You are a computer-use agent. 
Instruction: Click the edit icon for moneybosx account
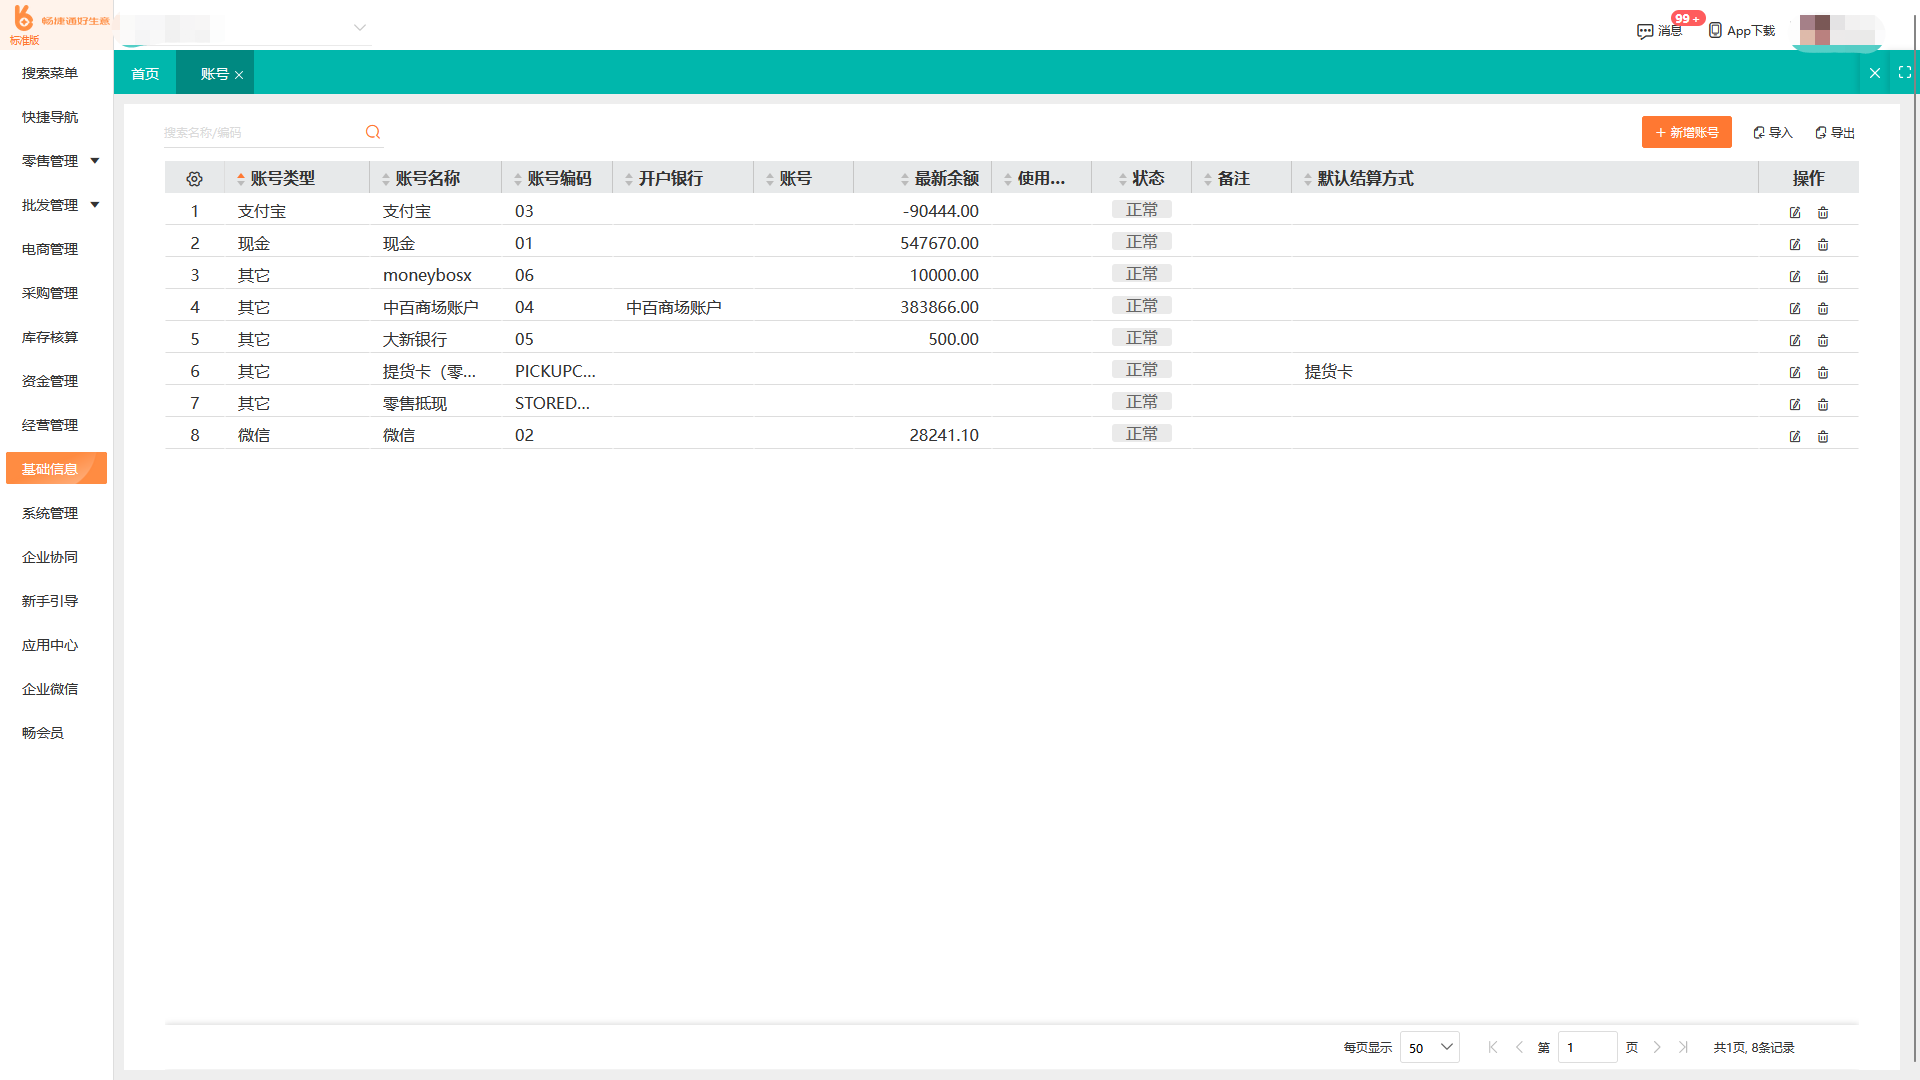pos(1795,274)
